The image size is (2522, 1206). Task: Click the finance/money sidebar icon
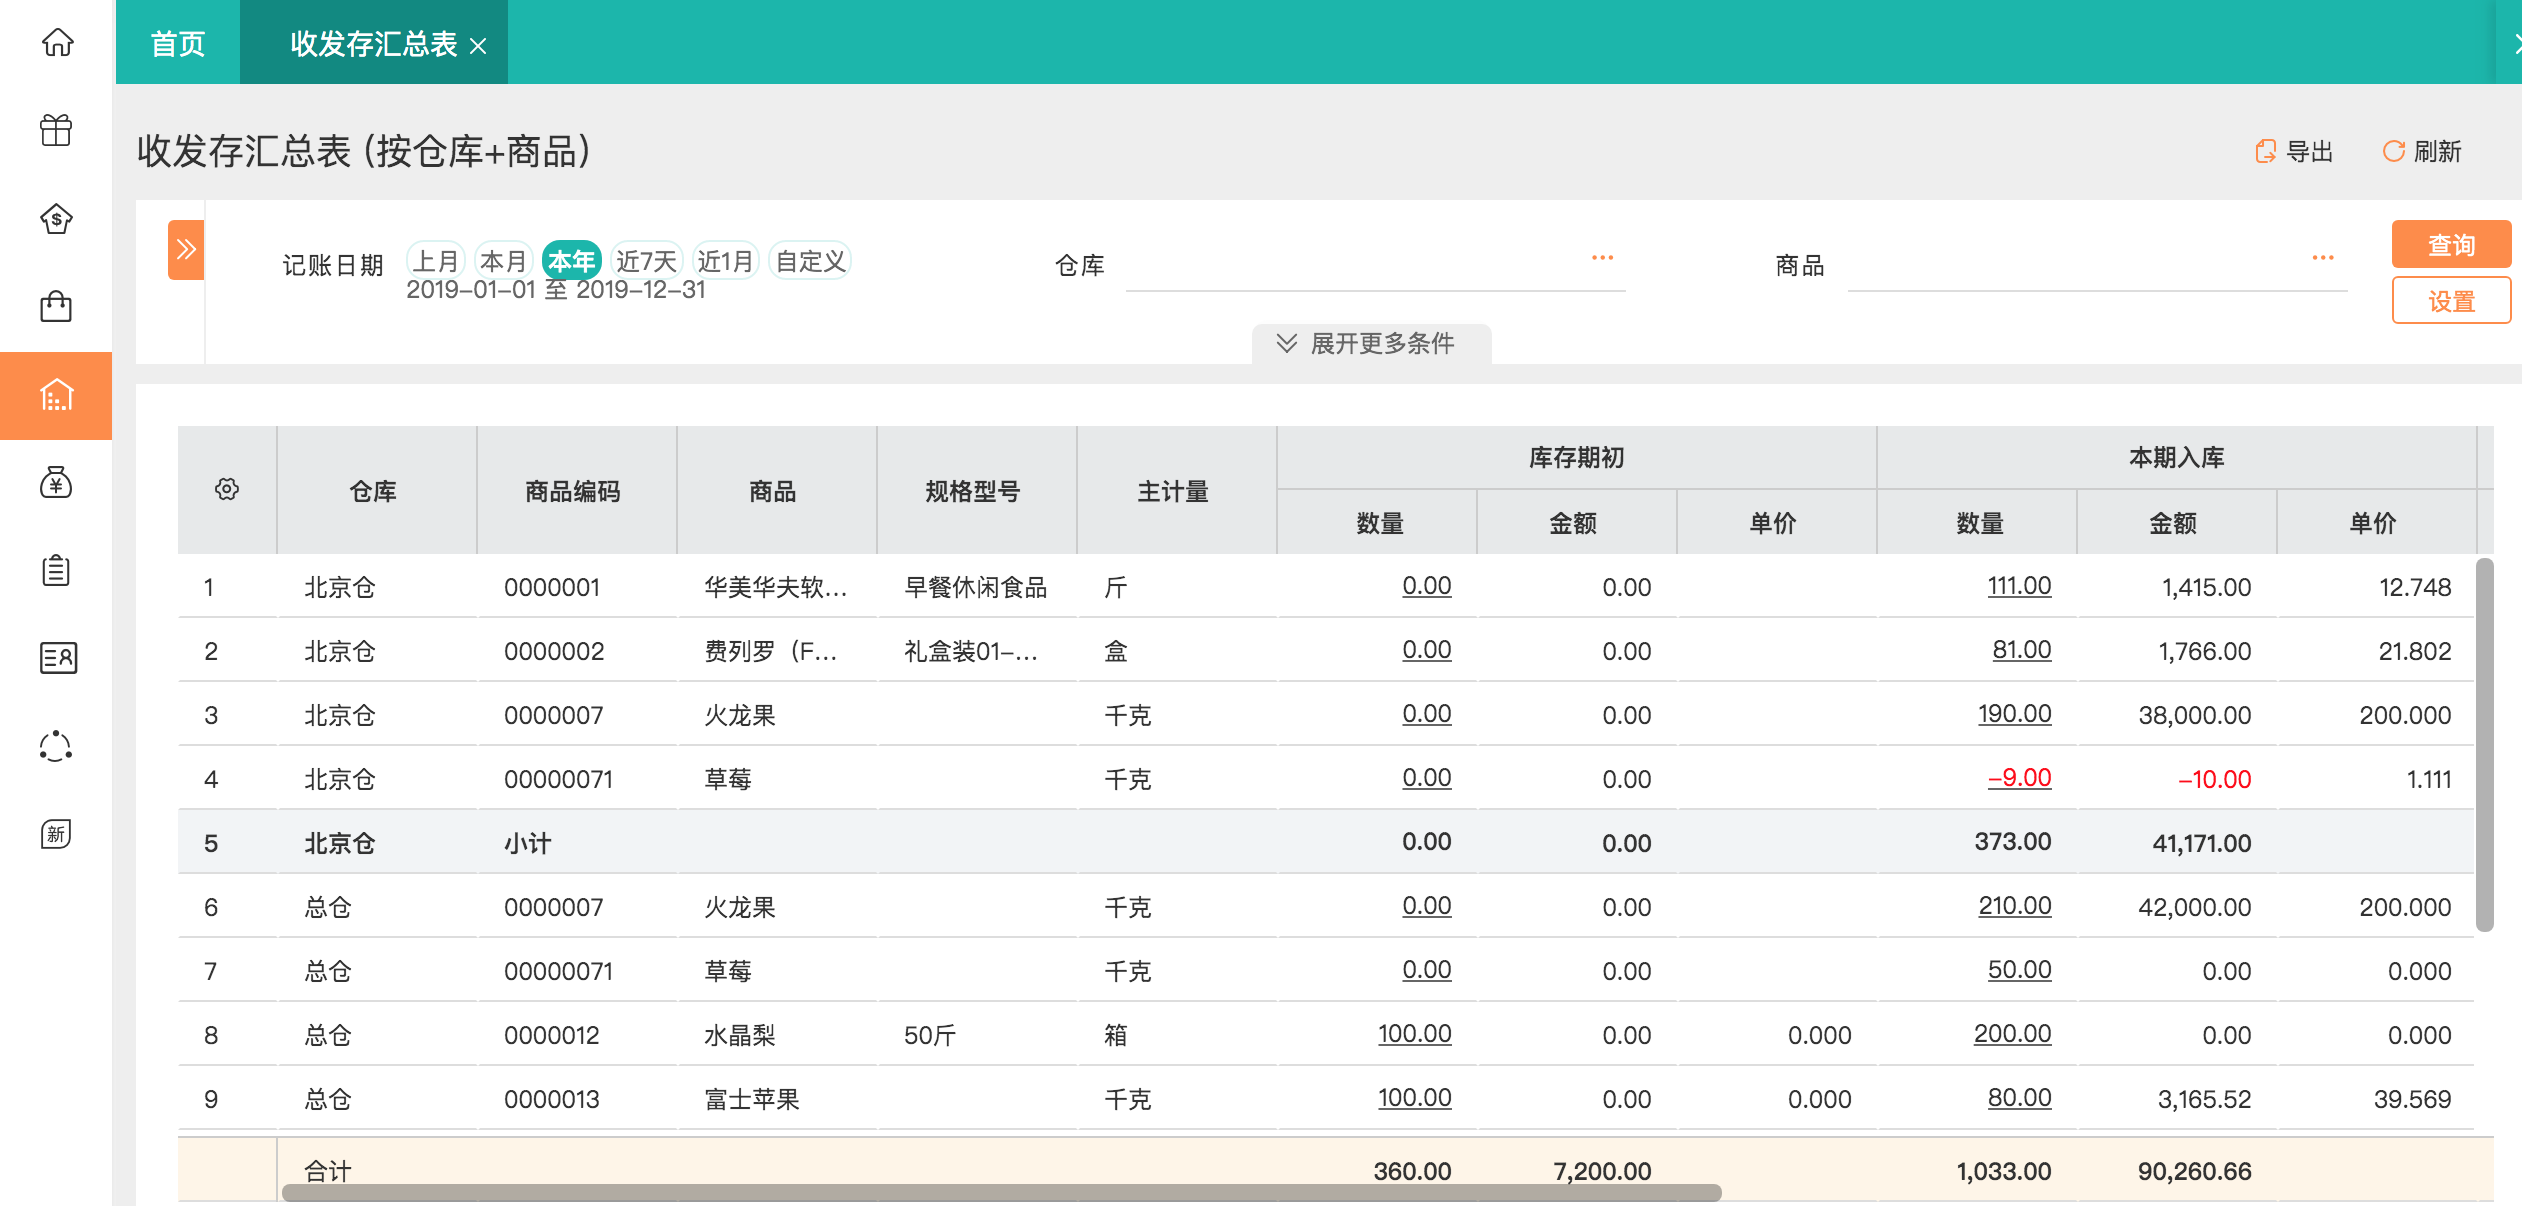click(x=56, y=482)
